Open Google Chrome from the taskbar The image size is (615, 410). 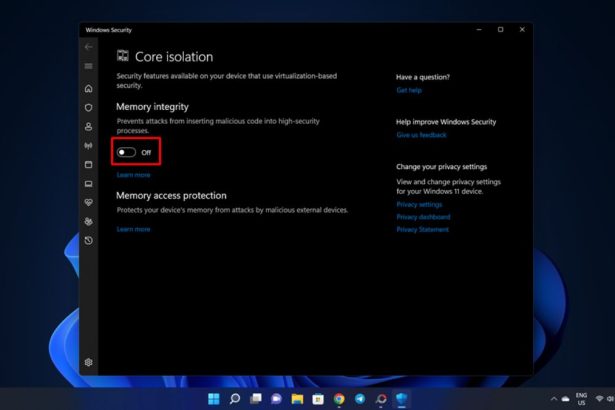pyautogui.click(x=339, y=399)
